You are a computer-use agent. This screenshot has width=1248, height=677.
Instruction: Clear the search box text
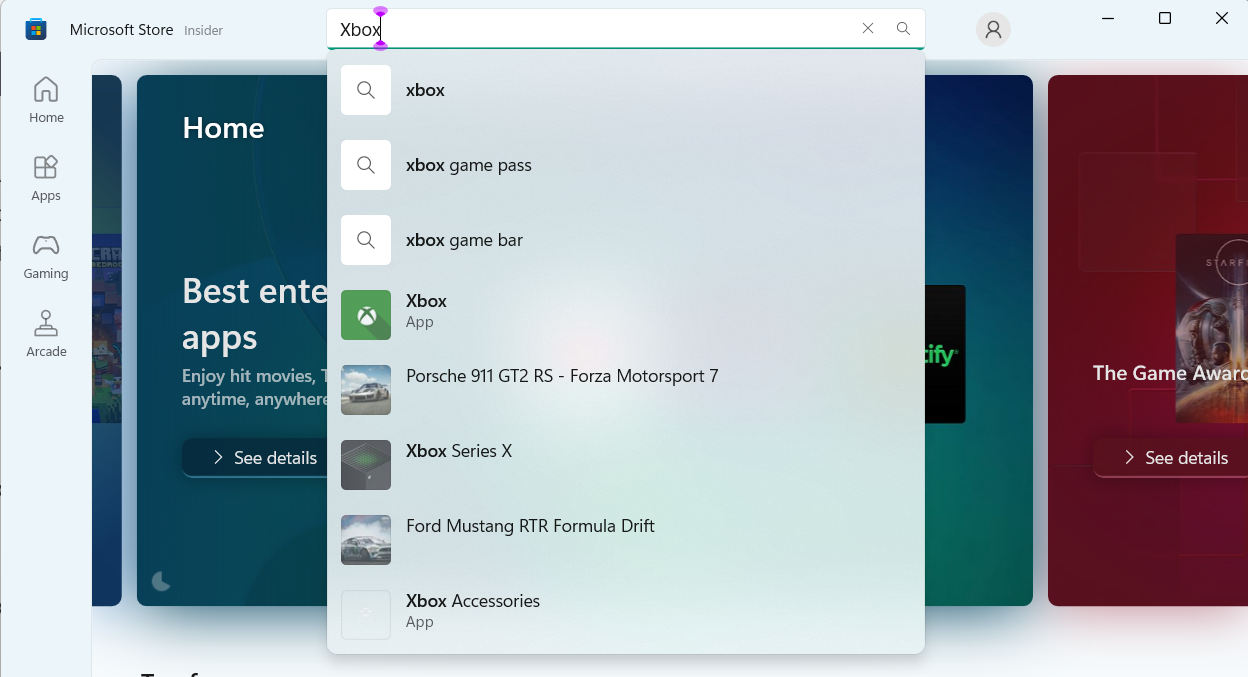868,29
